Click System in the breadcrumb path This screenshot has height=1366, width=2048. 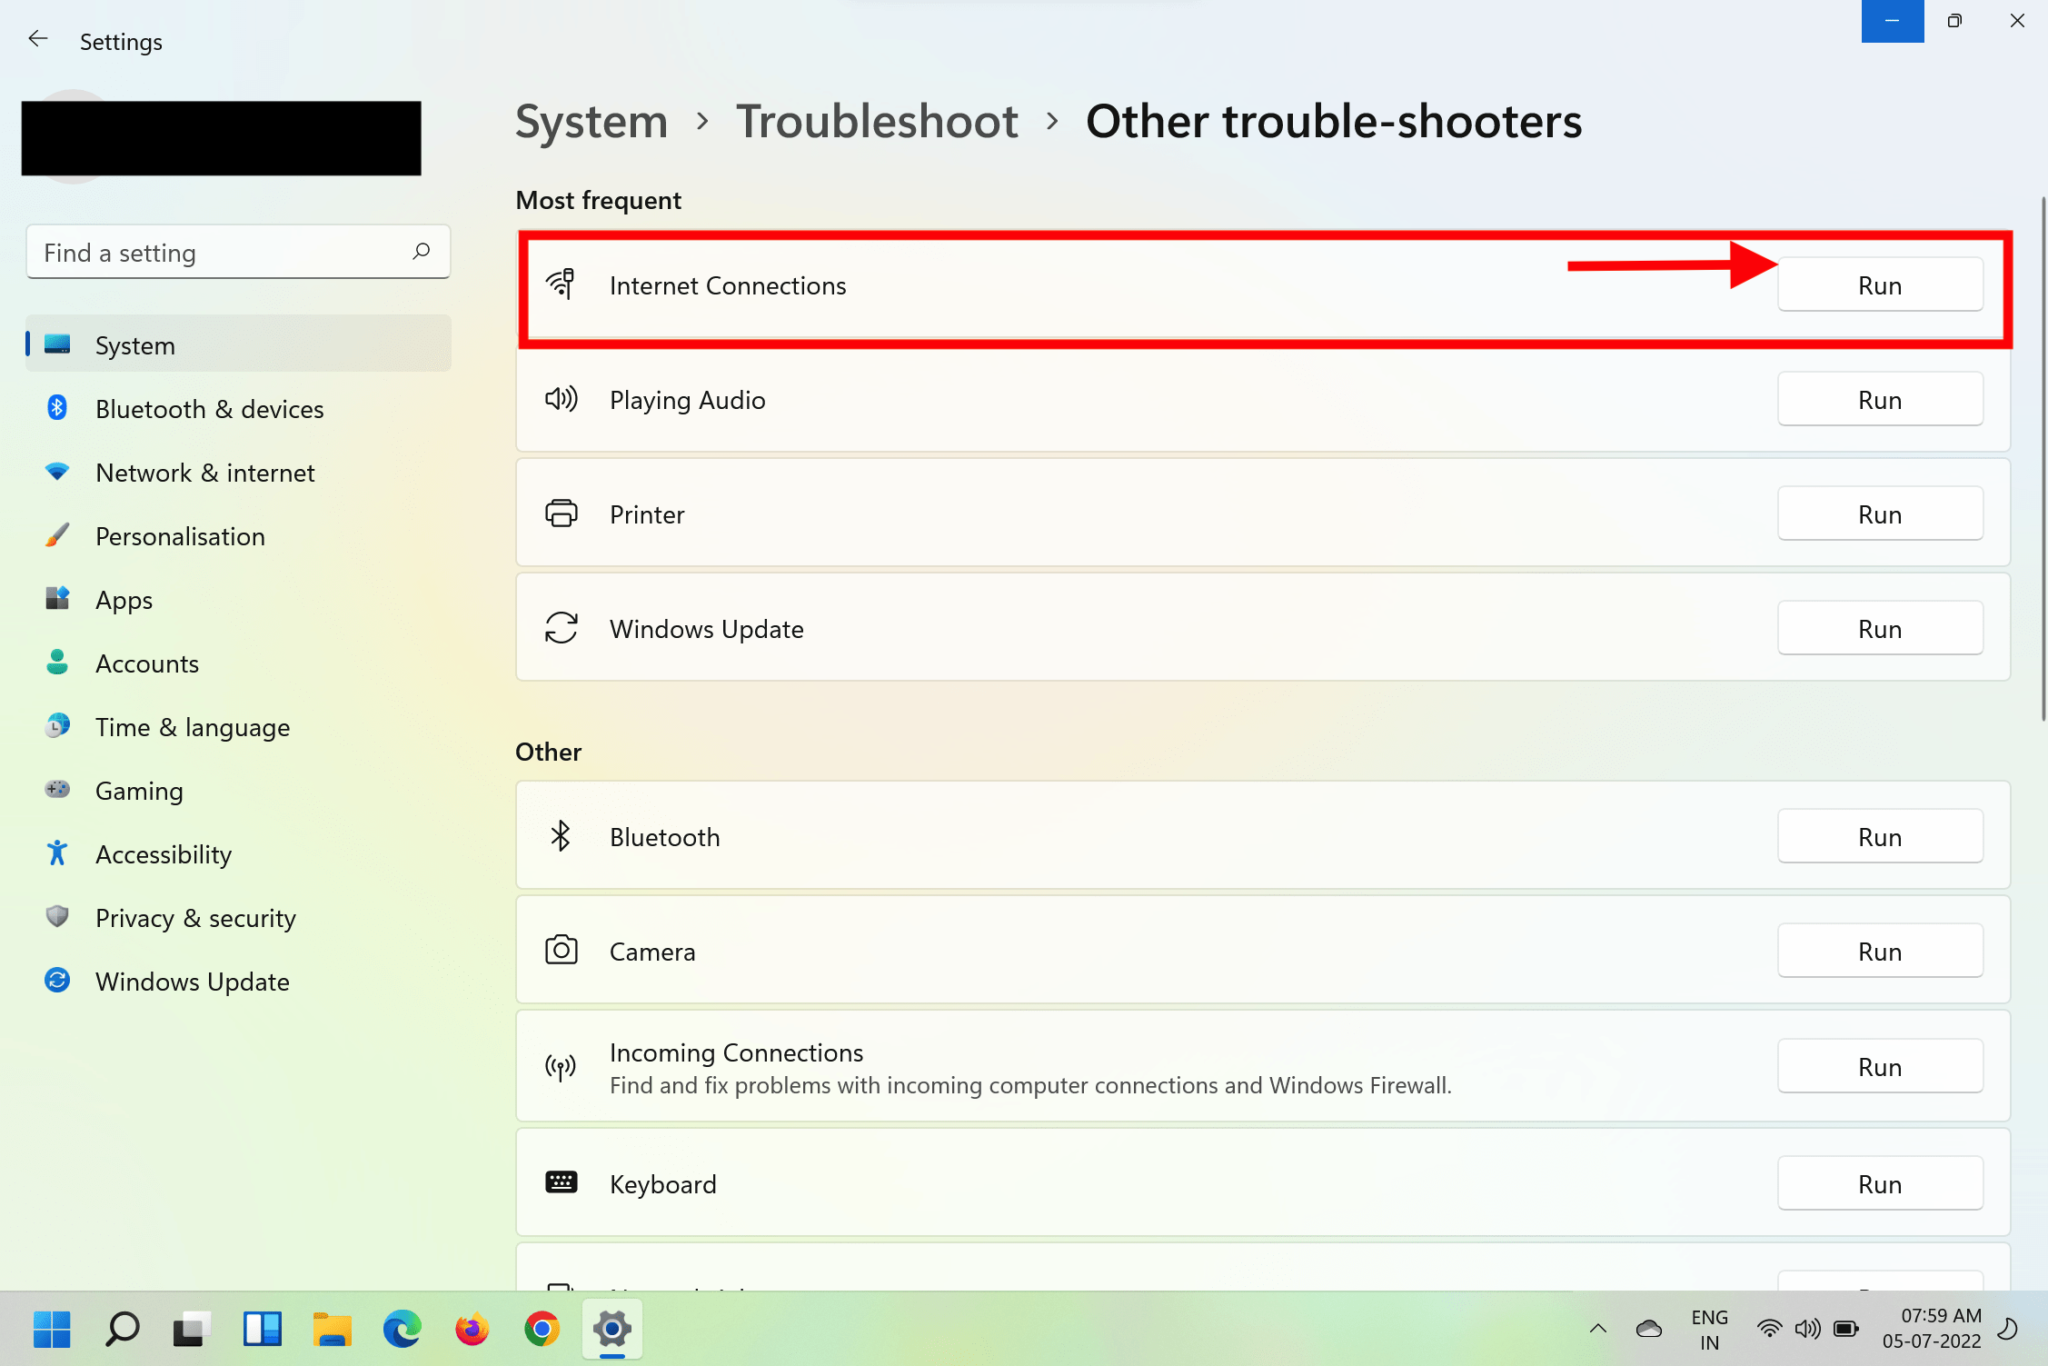coord(591,120)
